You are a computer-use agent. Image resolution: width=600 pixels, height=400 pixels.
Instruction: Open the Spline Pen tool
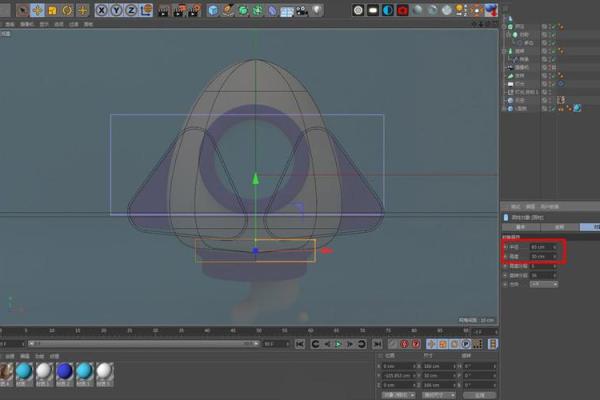point(229,10)
